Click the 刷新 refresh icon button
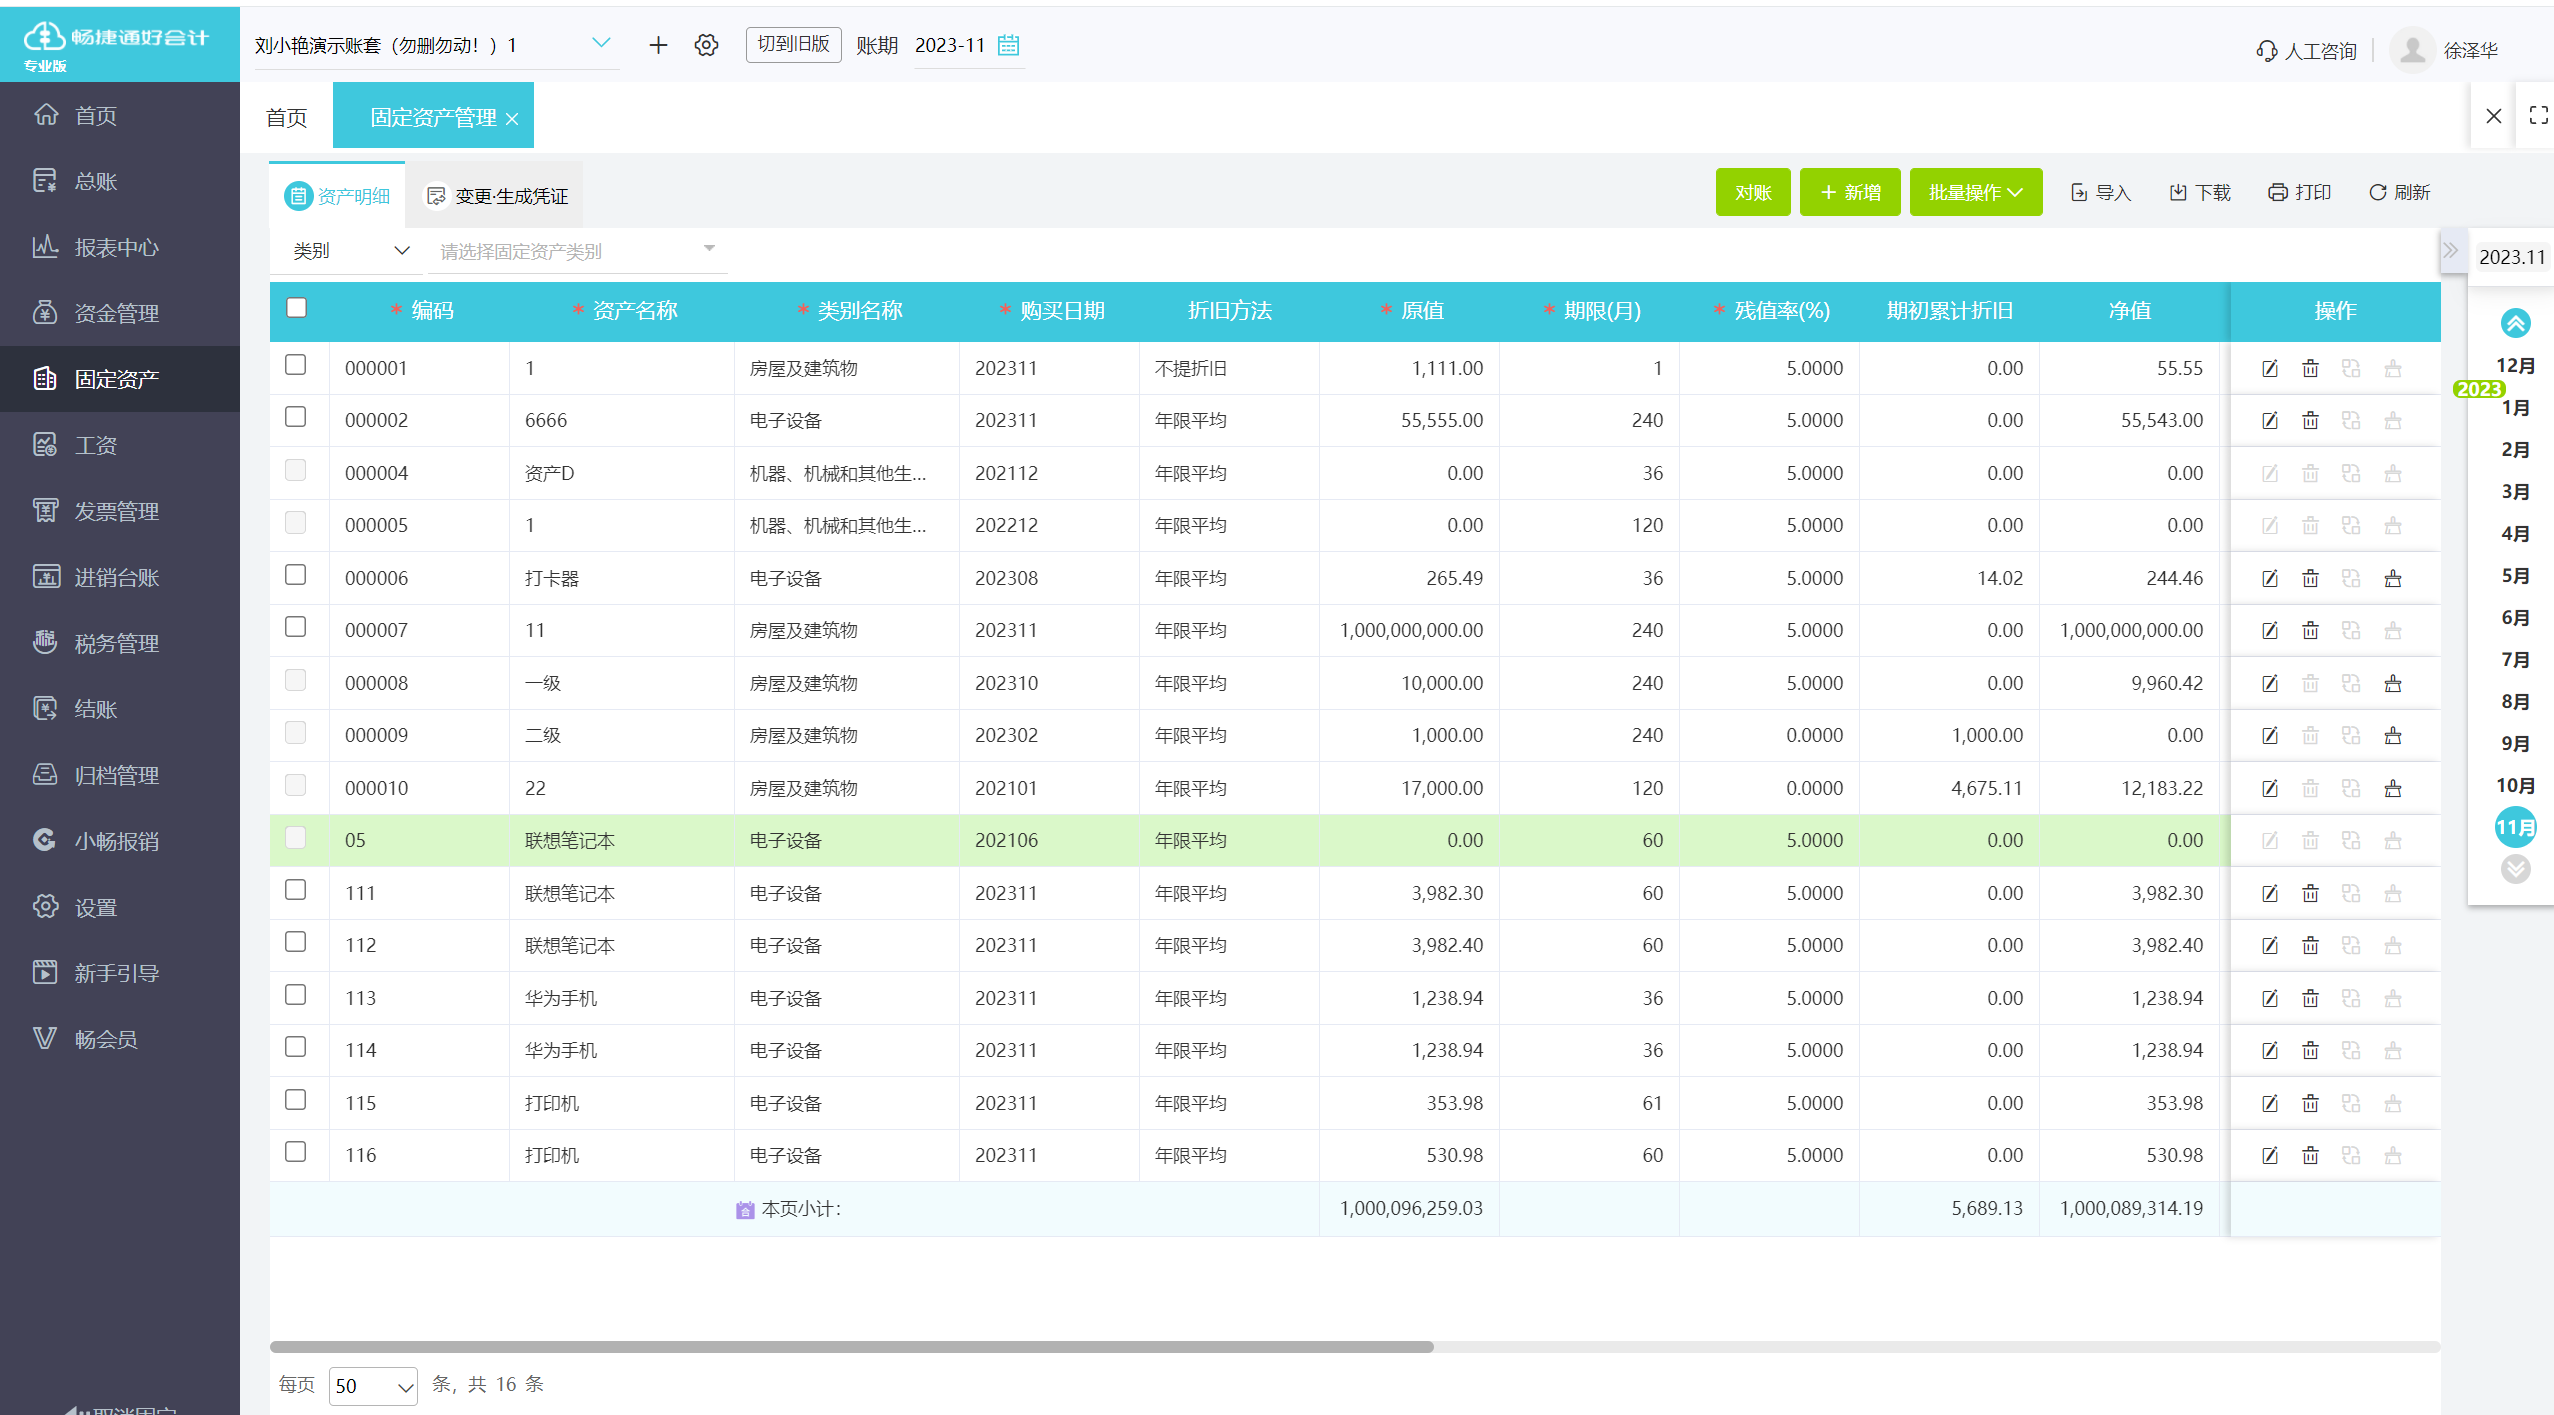This screenshot has width=2554, height=1415. pyautogui.click(x=2404, y=193)
